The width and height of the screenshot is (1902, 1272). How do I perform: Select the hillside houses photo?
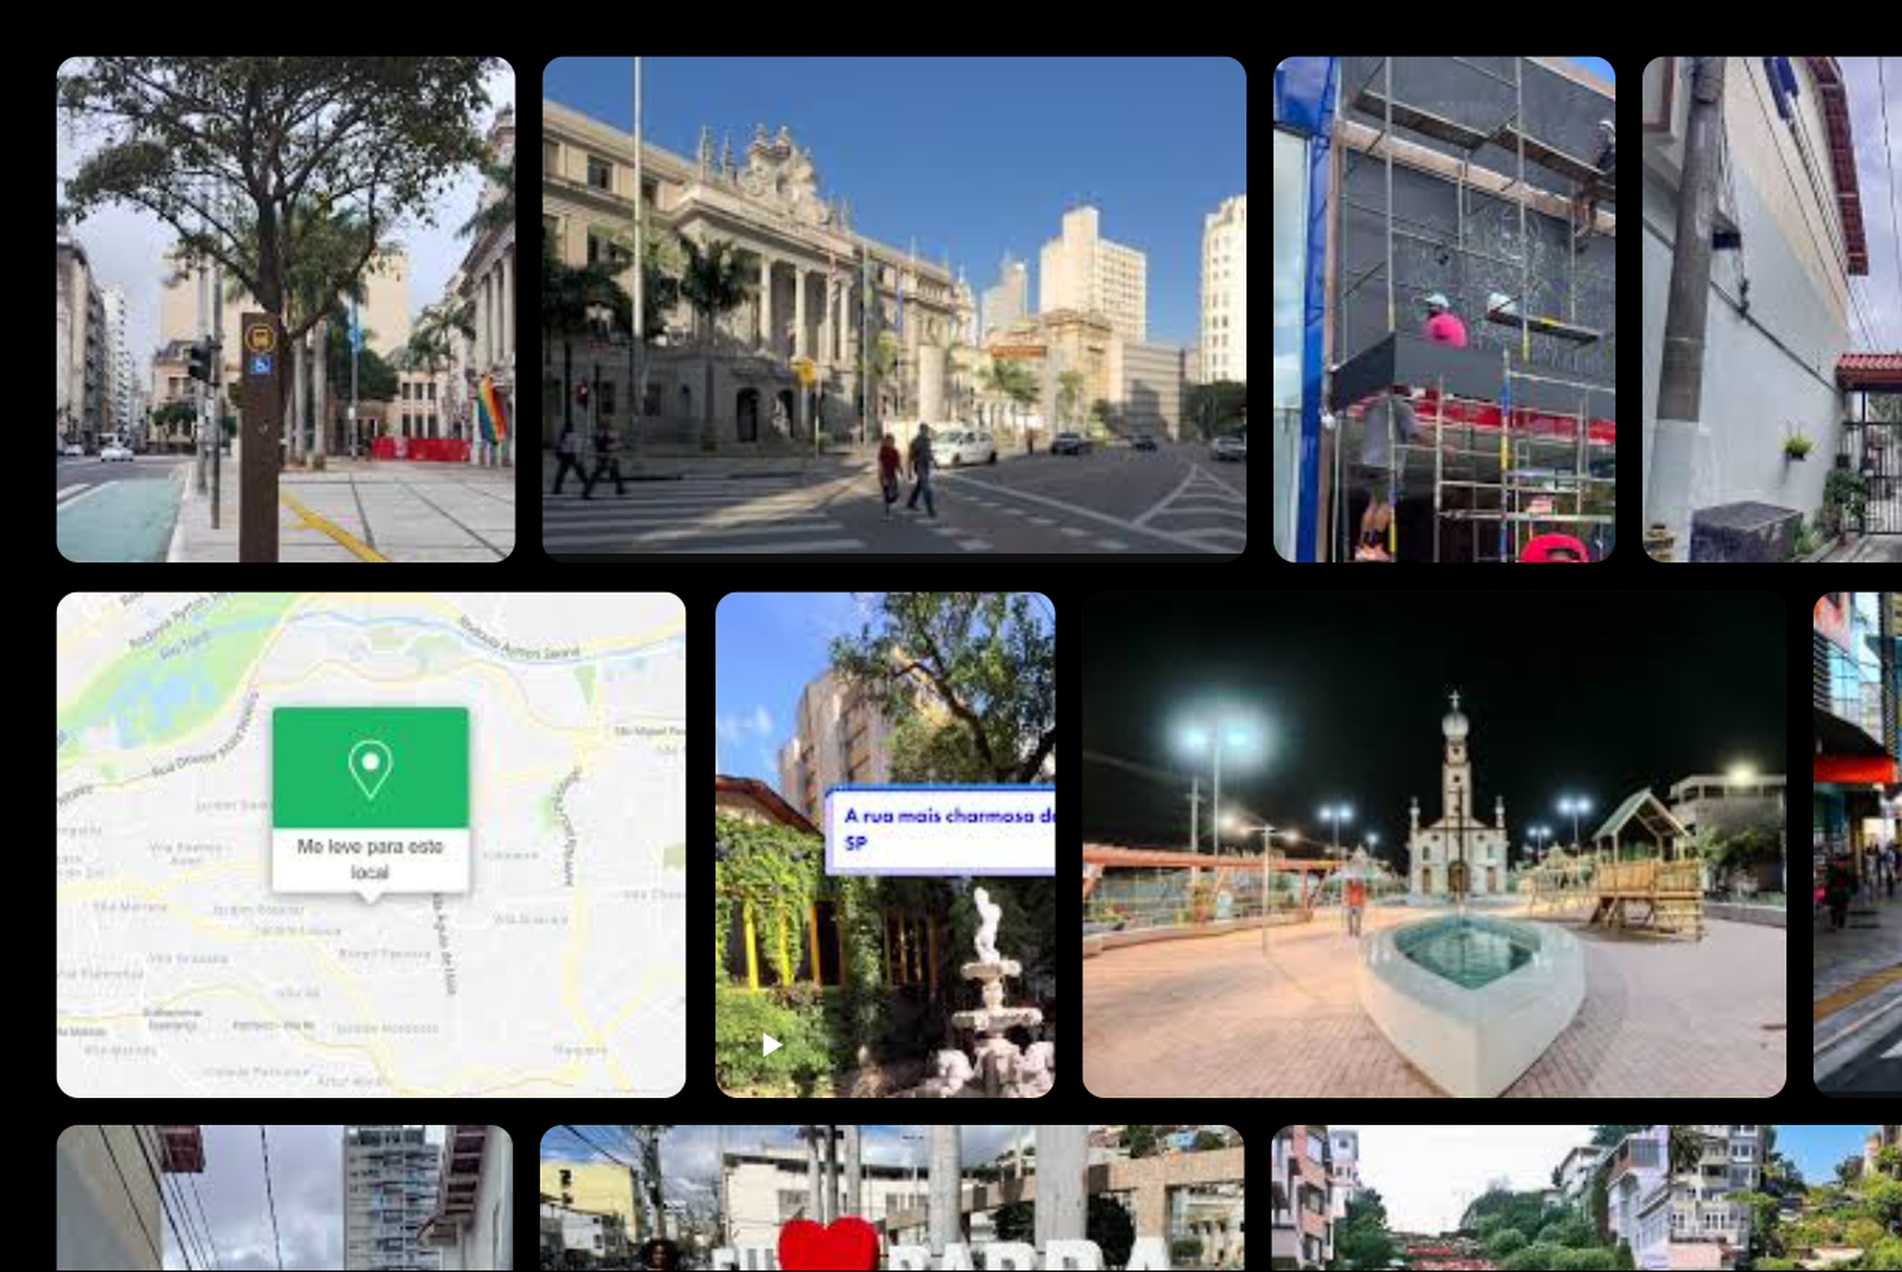pyautogui.click(x=1586, y=1198)
